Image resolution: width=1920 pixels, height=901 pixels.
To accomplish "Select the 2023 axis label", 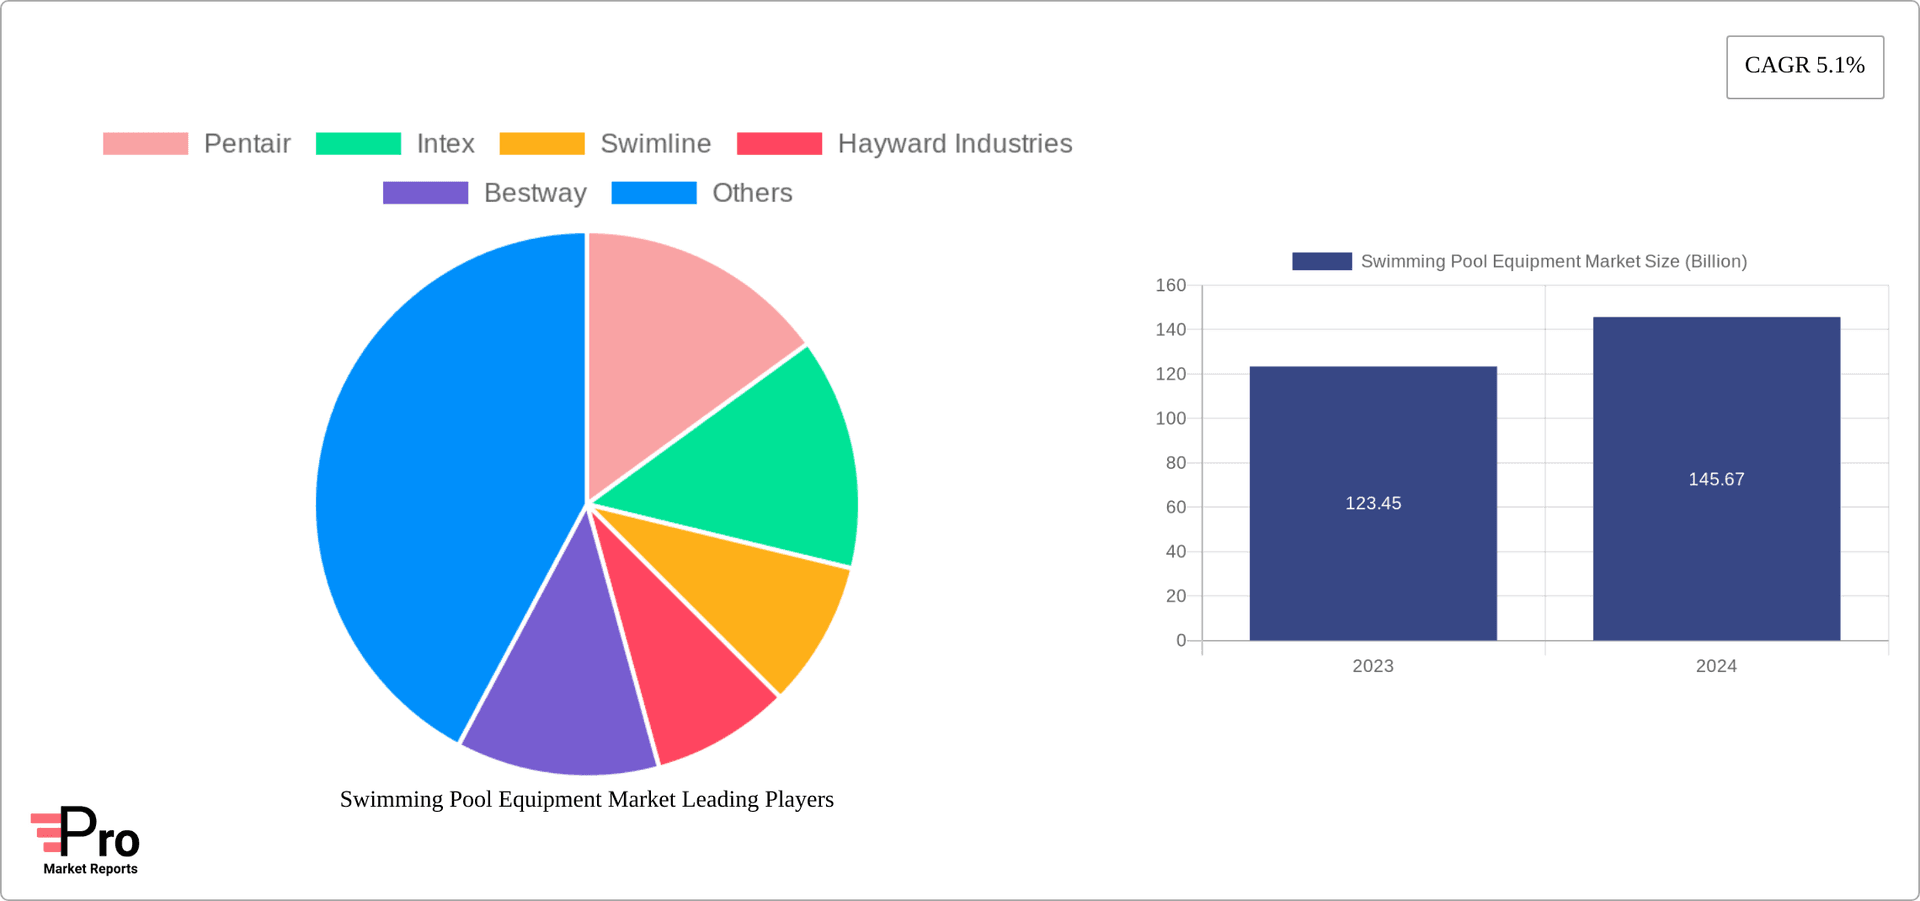I will click(1372, 665).
